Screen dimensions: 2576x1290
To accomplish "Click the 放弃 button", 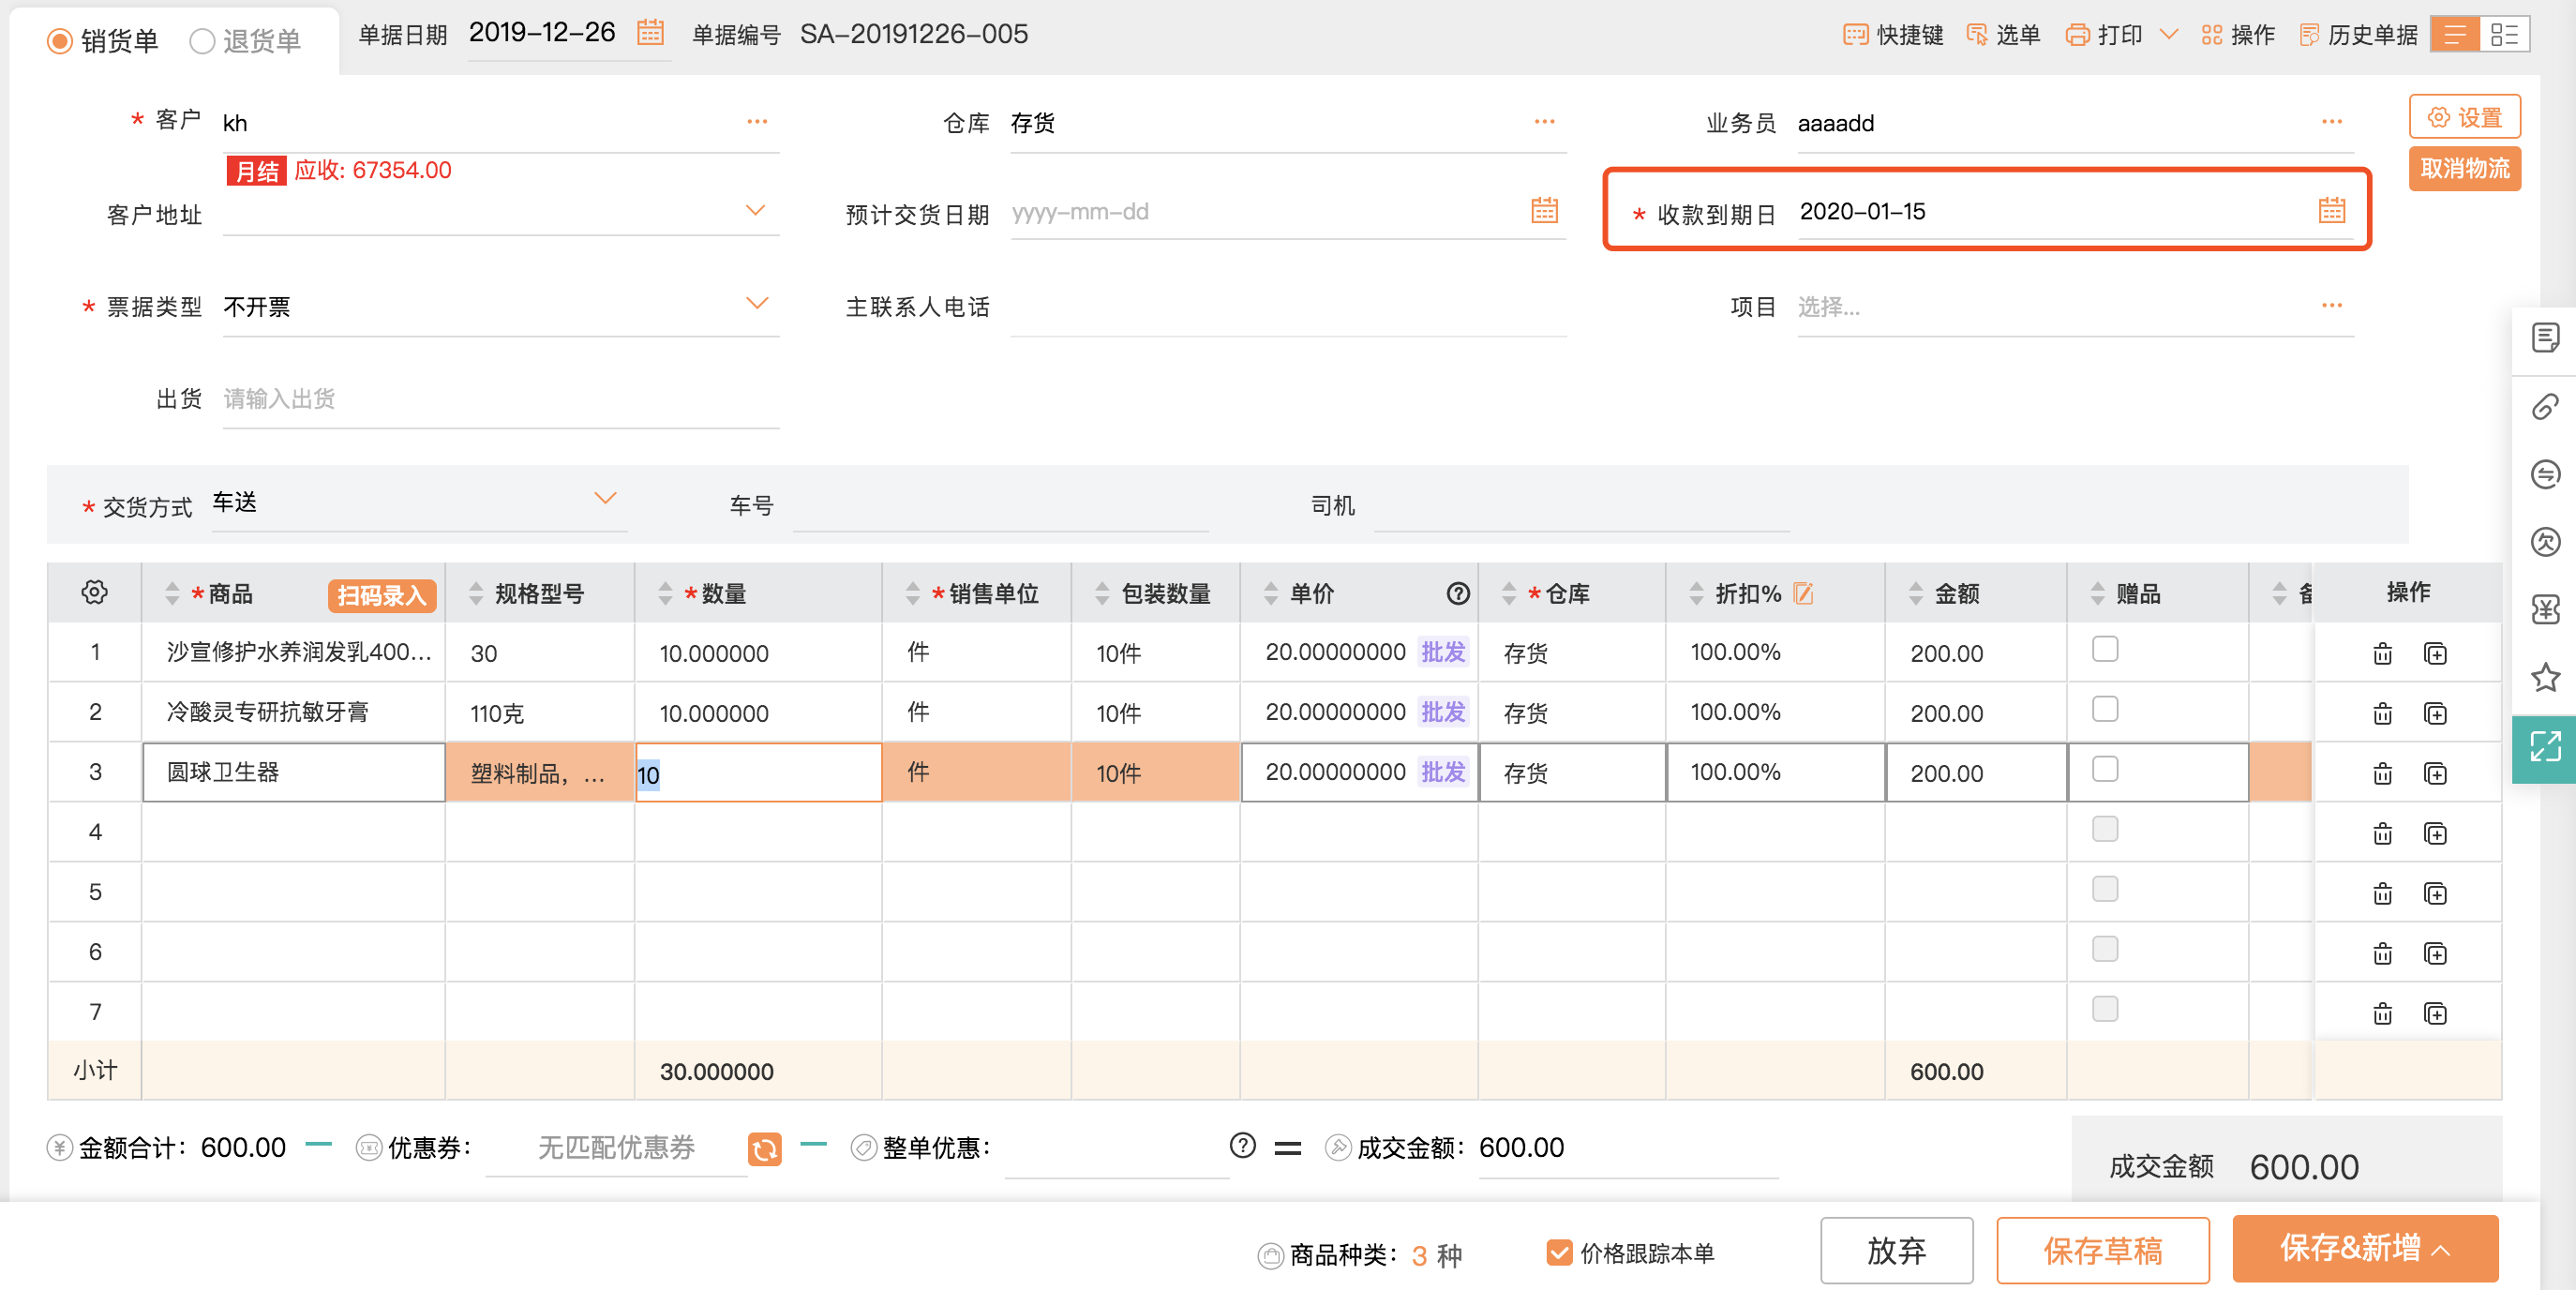I will [x=1896, y=1246].
